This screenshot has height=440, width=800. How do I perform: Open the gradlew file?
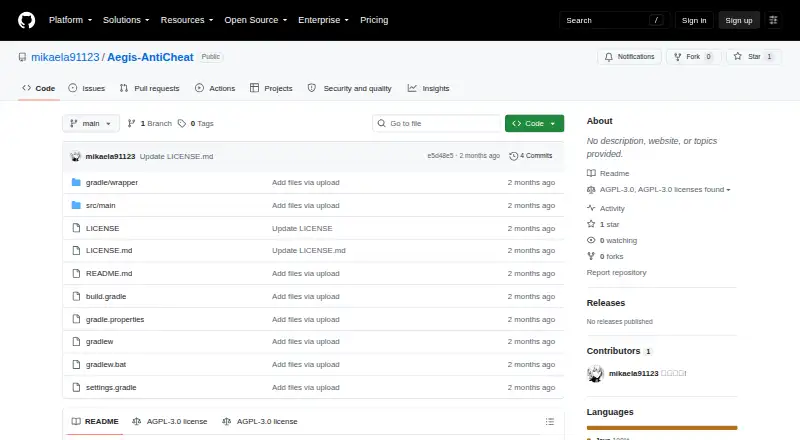pos(99,341)
